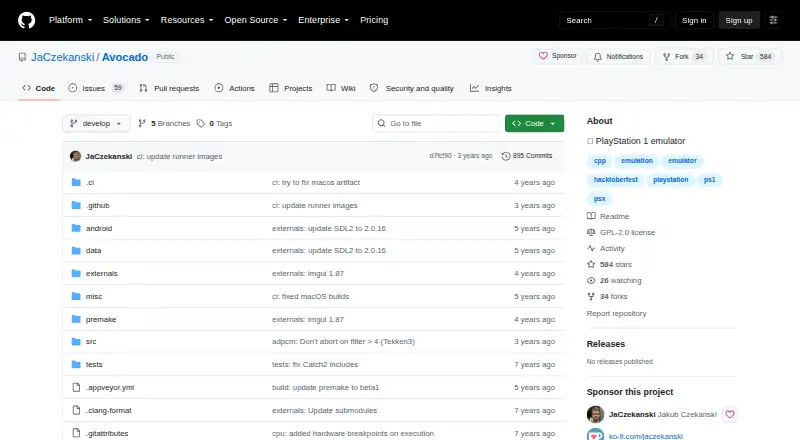The image size is (800, 440).
Task: Open the develop branch selector dropdown
Action: (x=96, y=124)
